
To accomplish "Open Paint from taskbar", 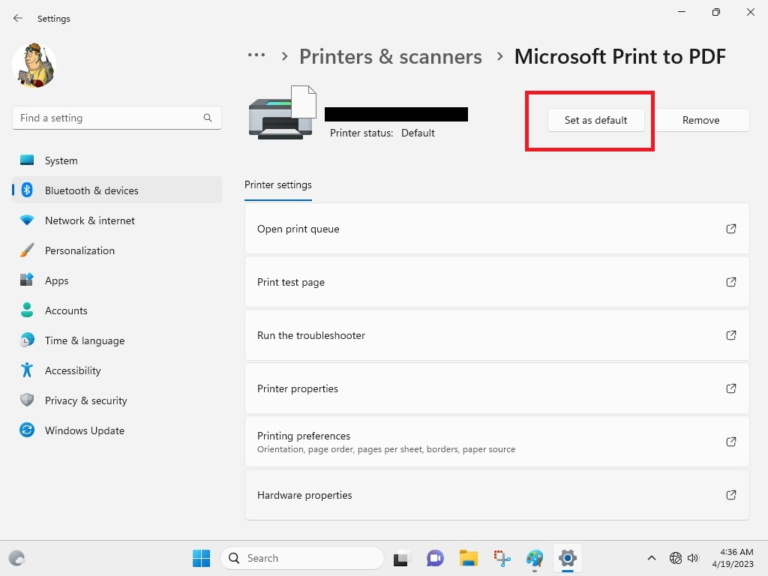I will pyautogui.click(x=535, y=558).
